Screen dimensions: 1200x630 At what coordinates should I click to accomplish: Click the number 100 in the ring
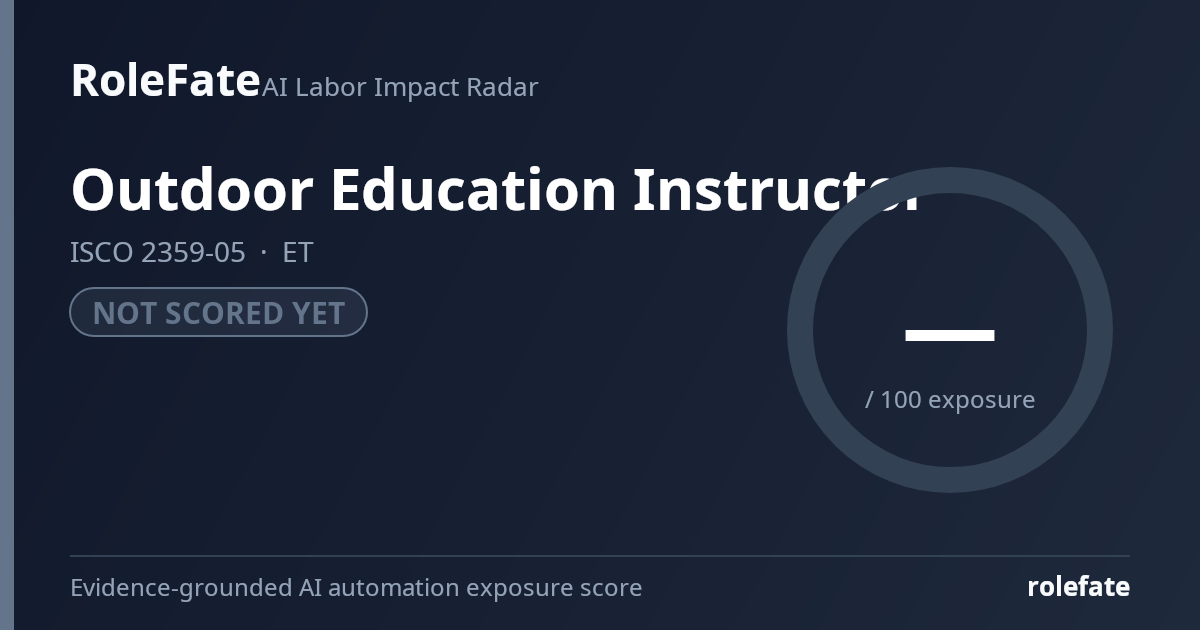coord(901,399)
